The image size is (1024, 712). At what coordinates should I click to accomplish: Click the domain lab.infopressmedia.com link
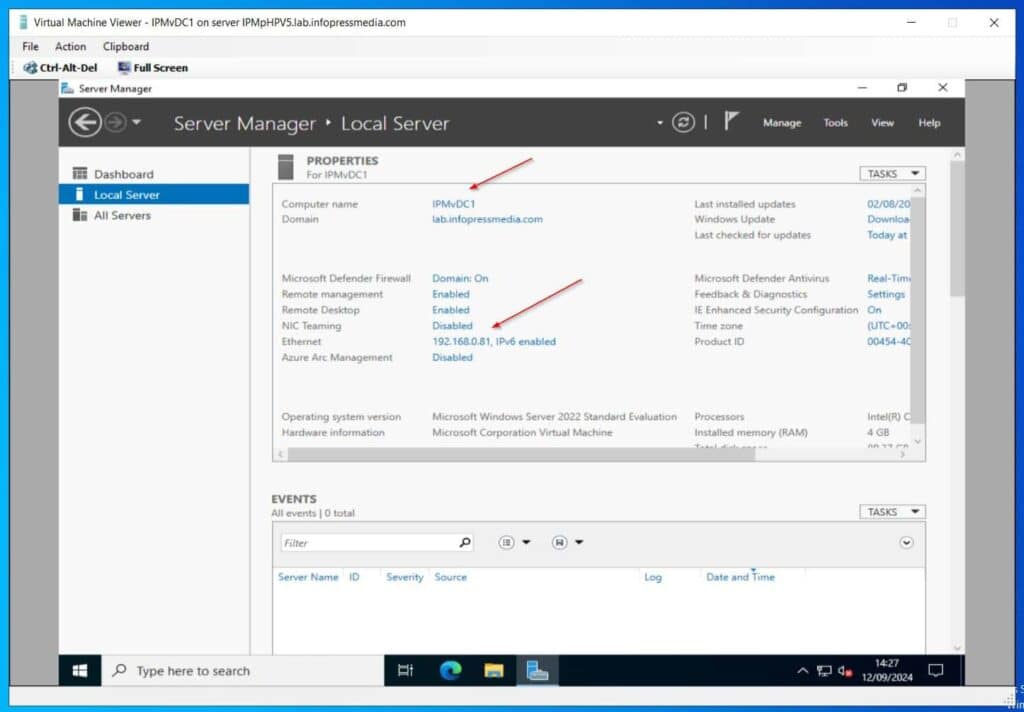[x=487, y=219]
